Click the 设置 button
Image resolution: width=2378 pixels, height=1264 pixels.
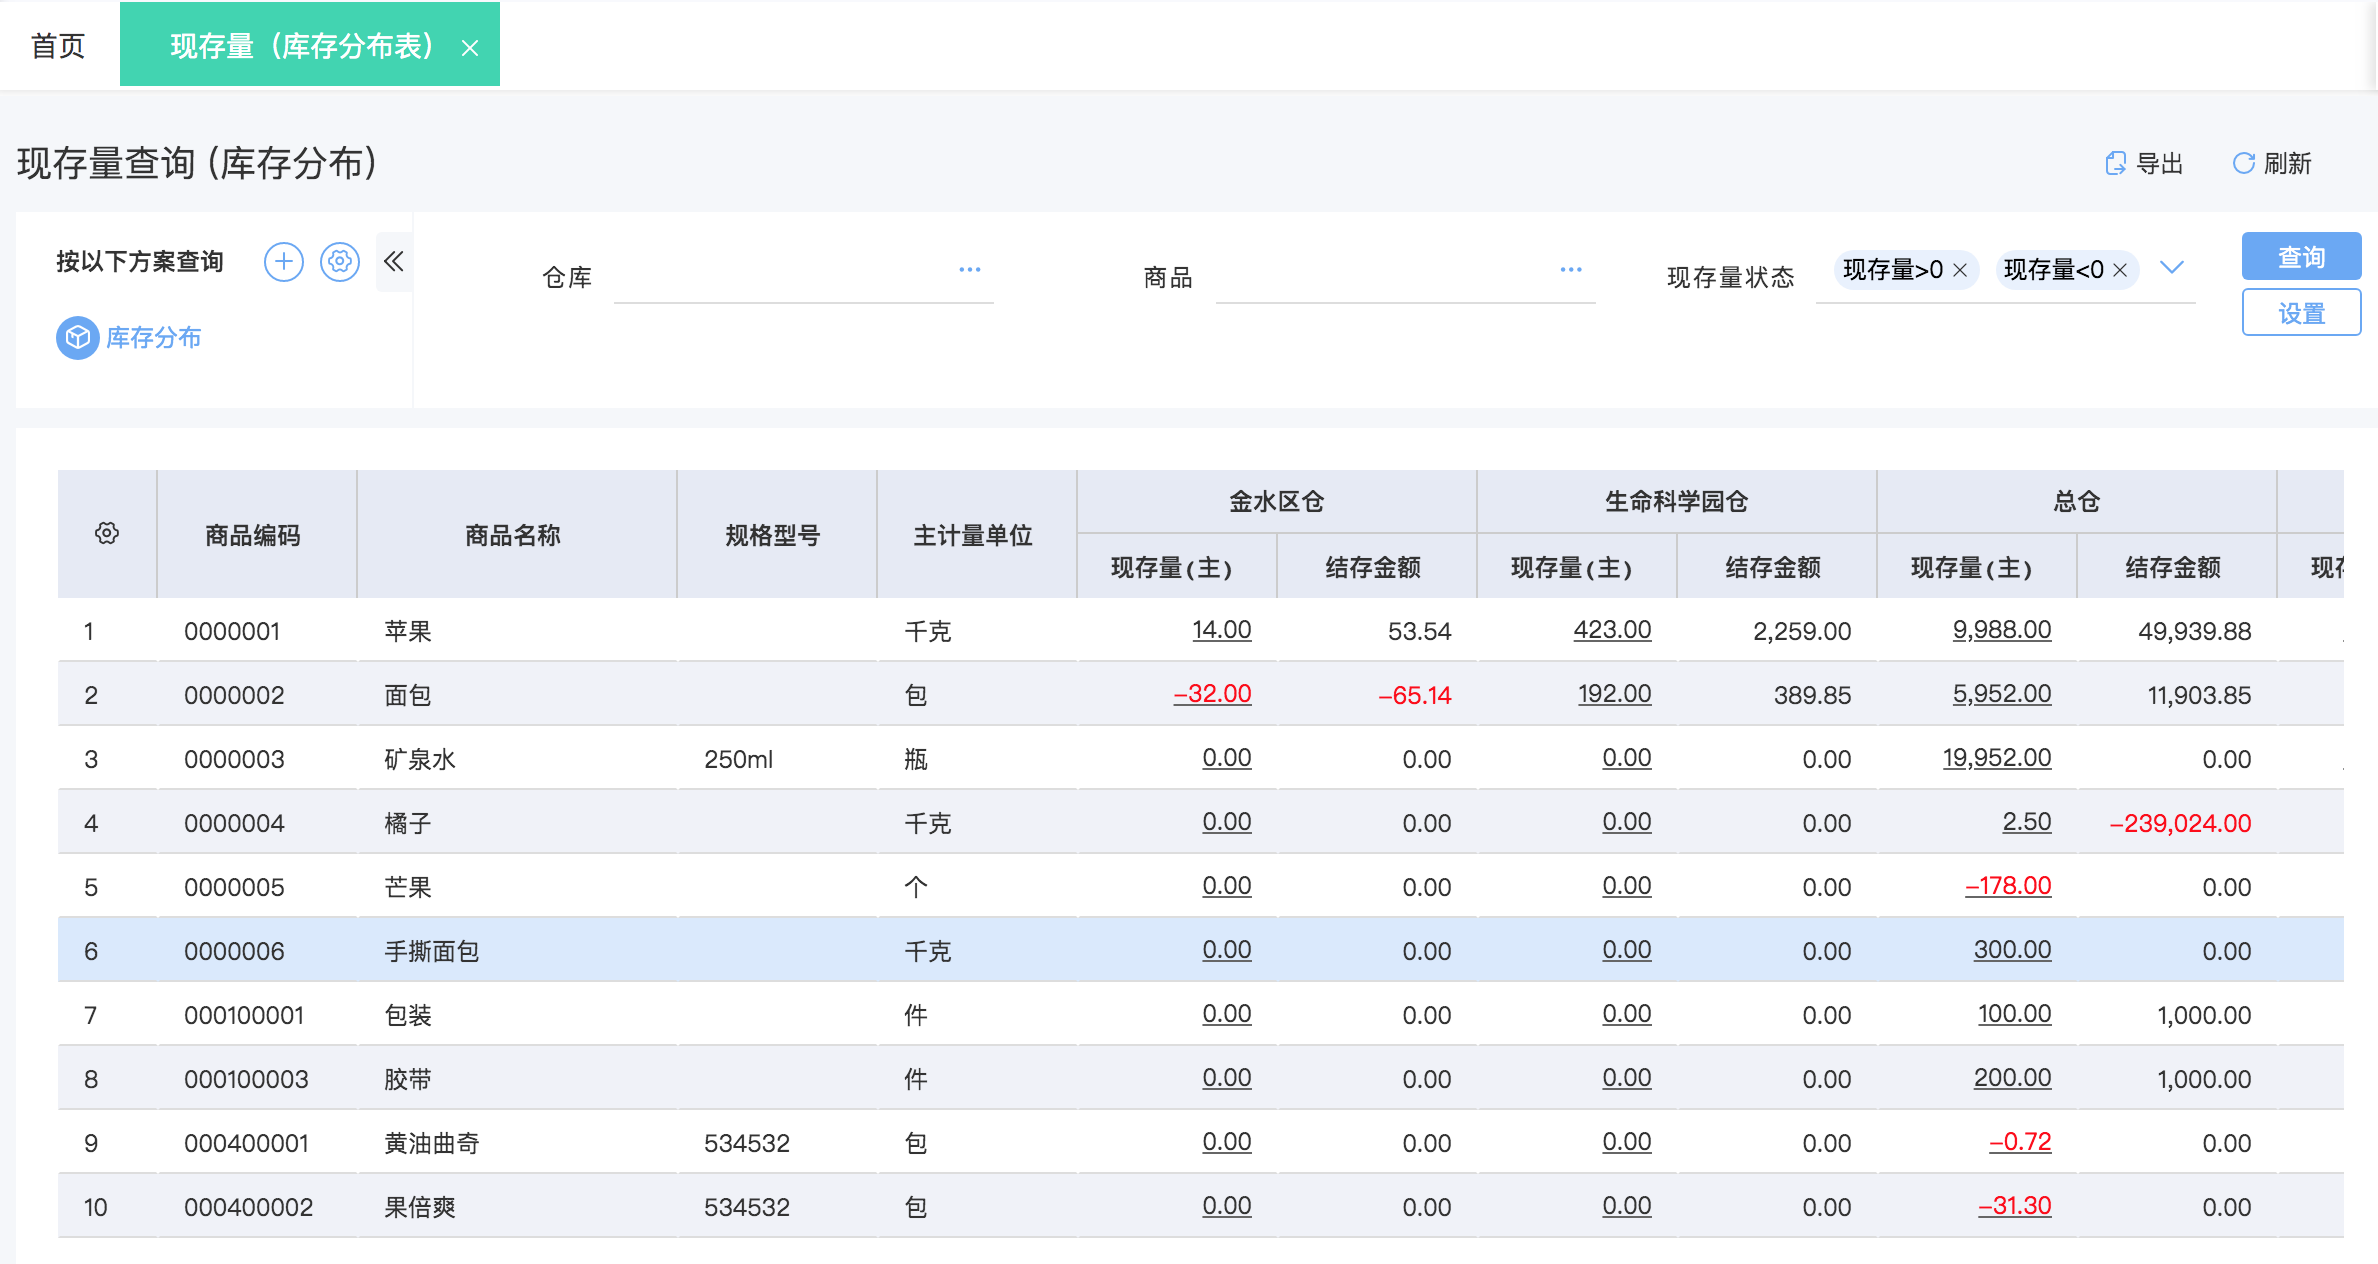tap(2301, 311)
